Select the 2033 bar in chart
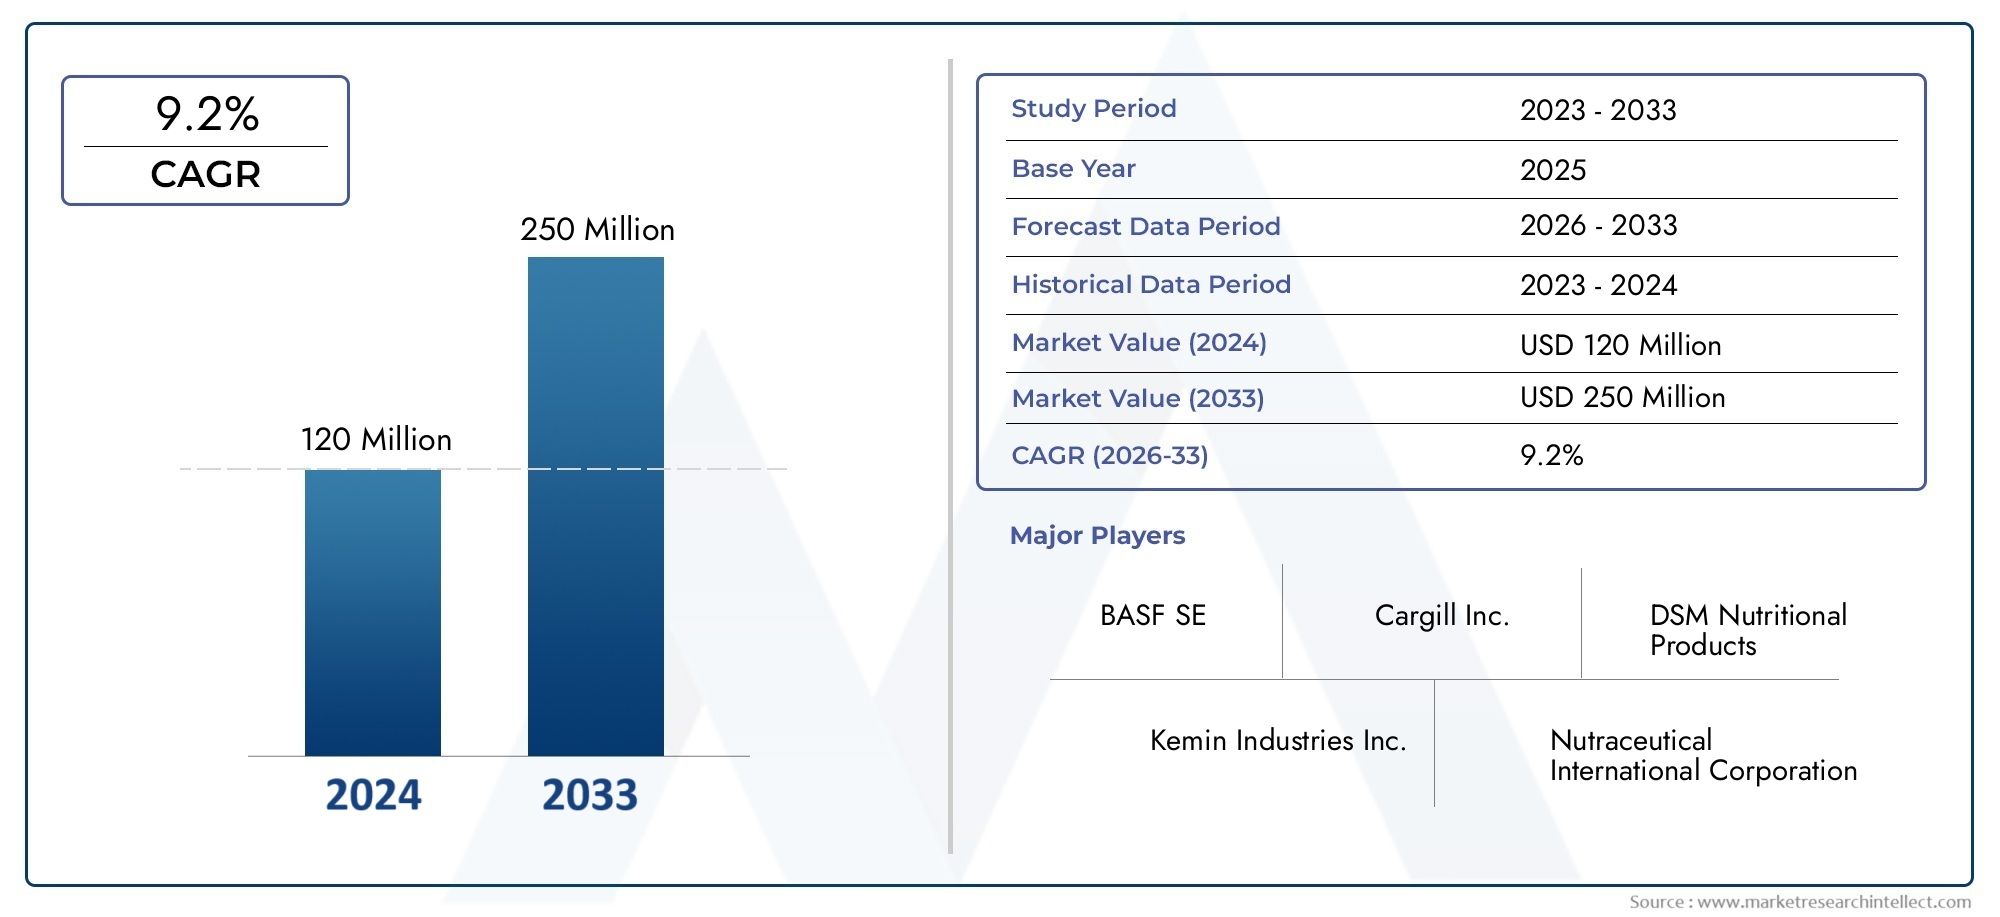The image size is (2000, 917). click(x=596, y=506)
